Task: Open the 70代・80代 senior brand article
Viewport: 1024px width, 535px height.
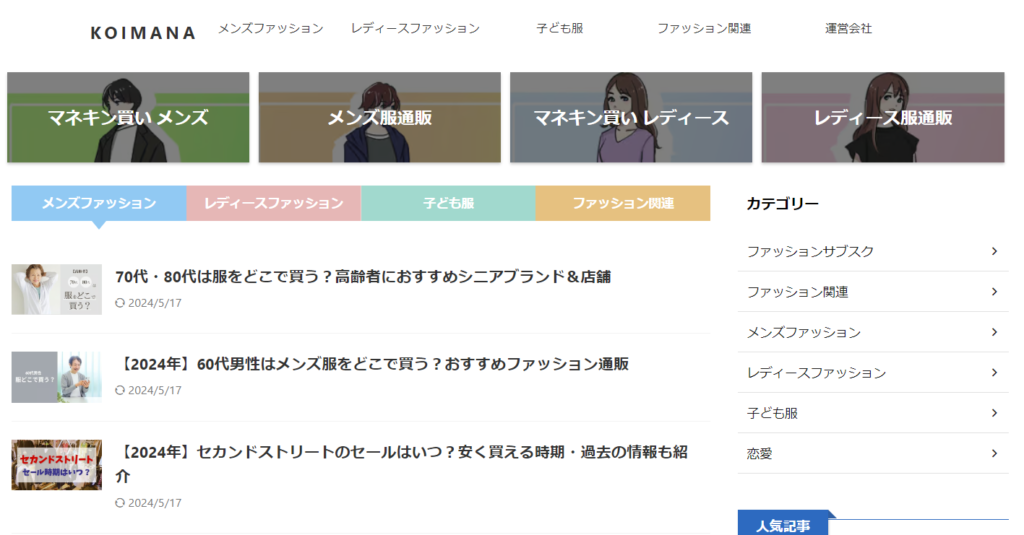Action: click(x=362, y=276)
